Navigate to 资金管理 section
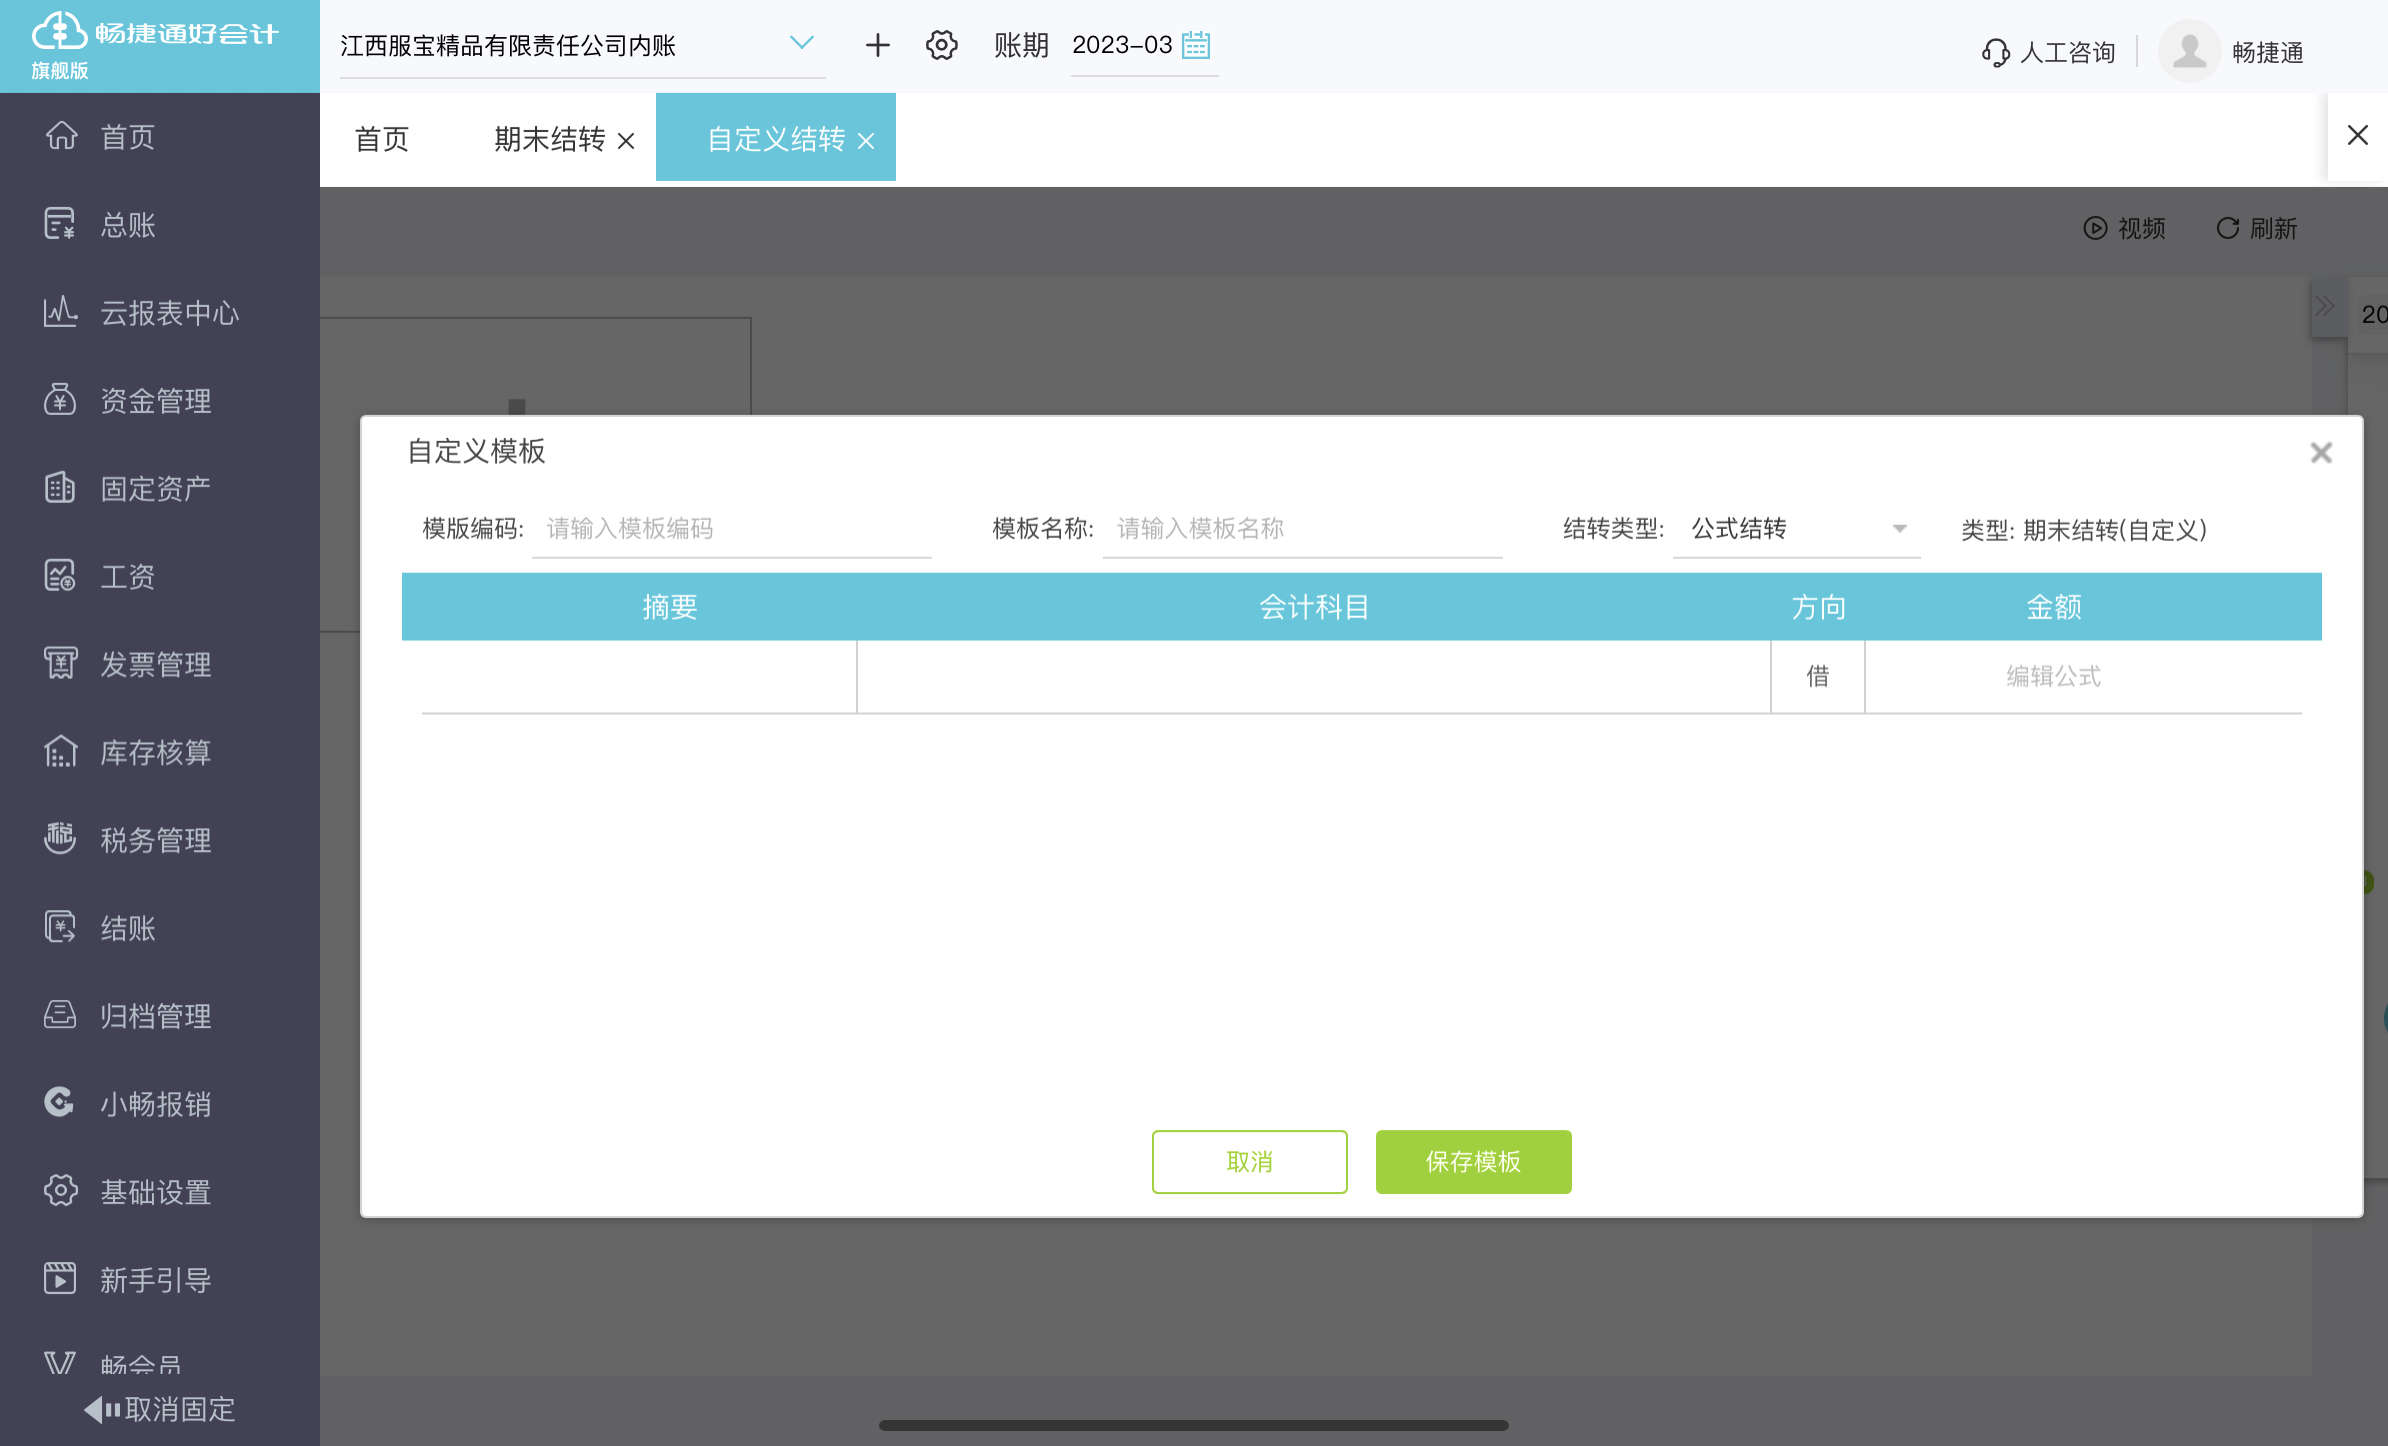Viewport: 2388px width, 1446px height. coord(155,401)
